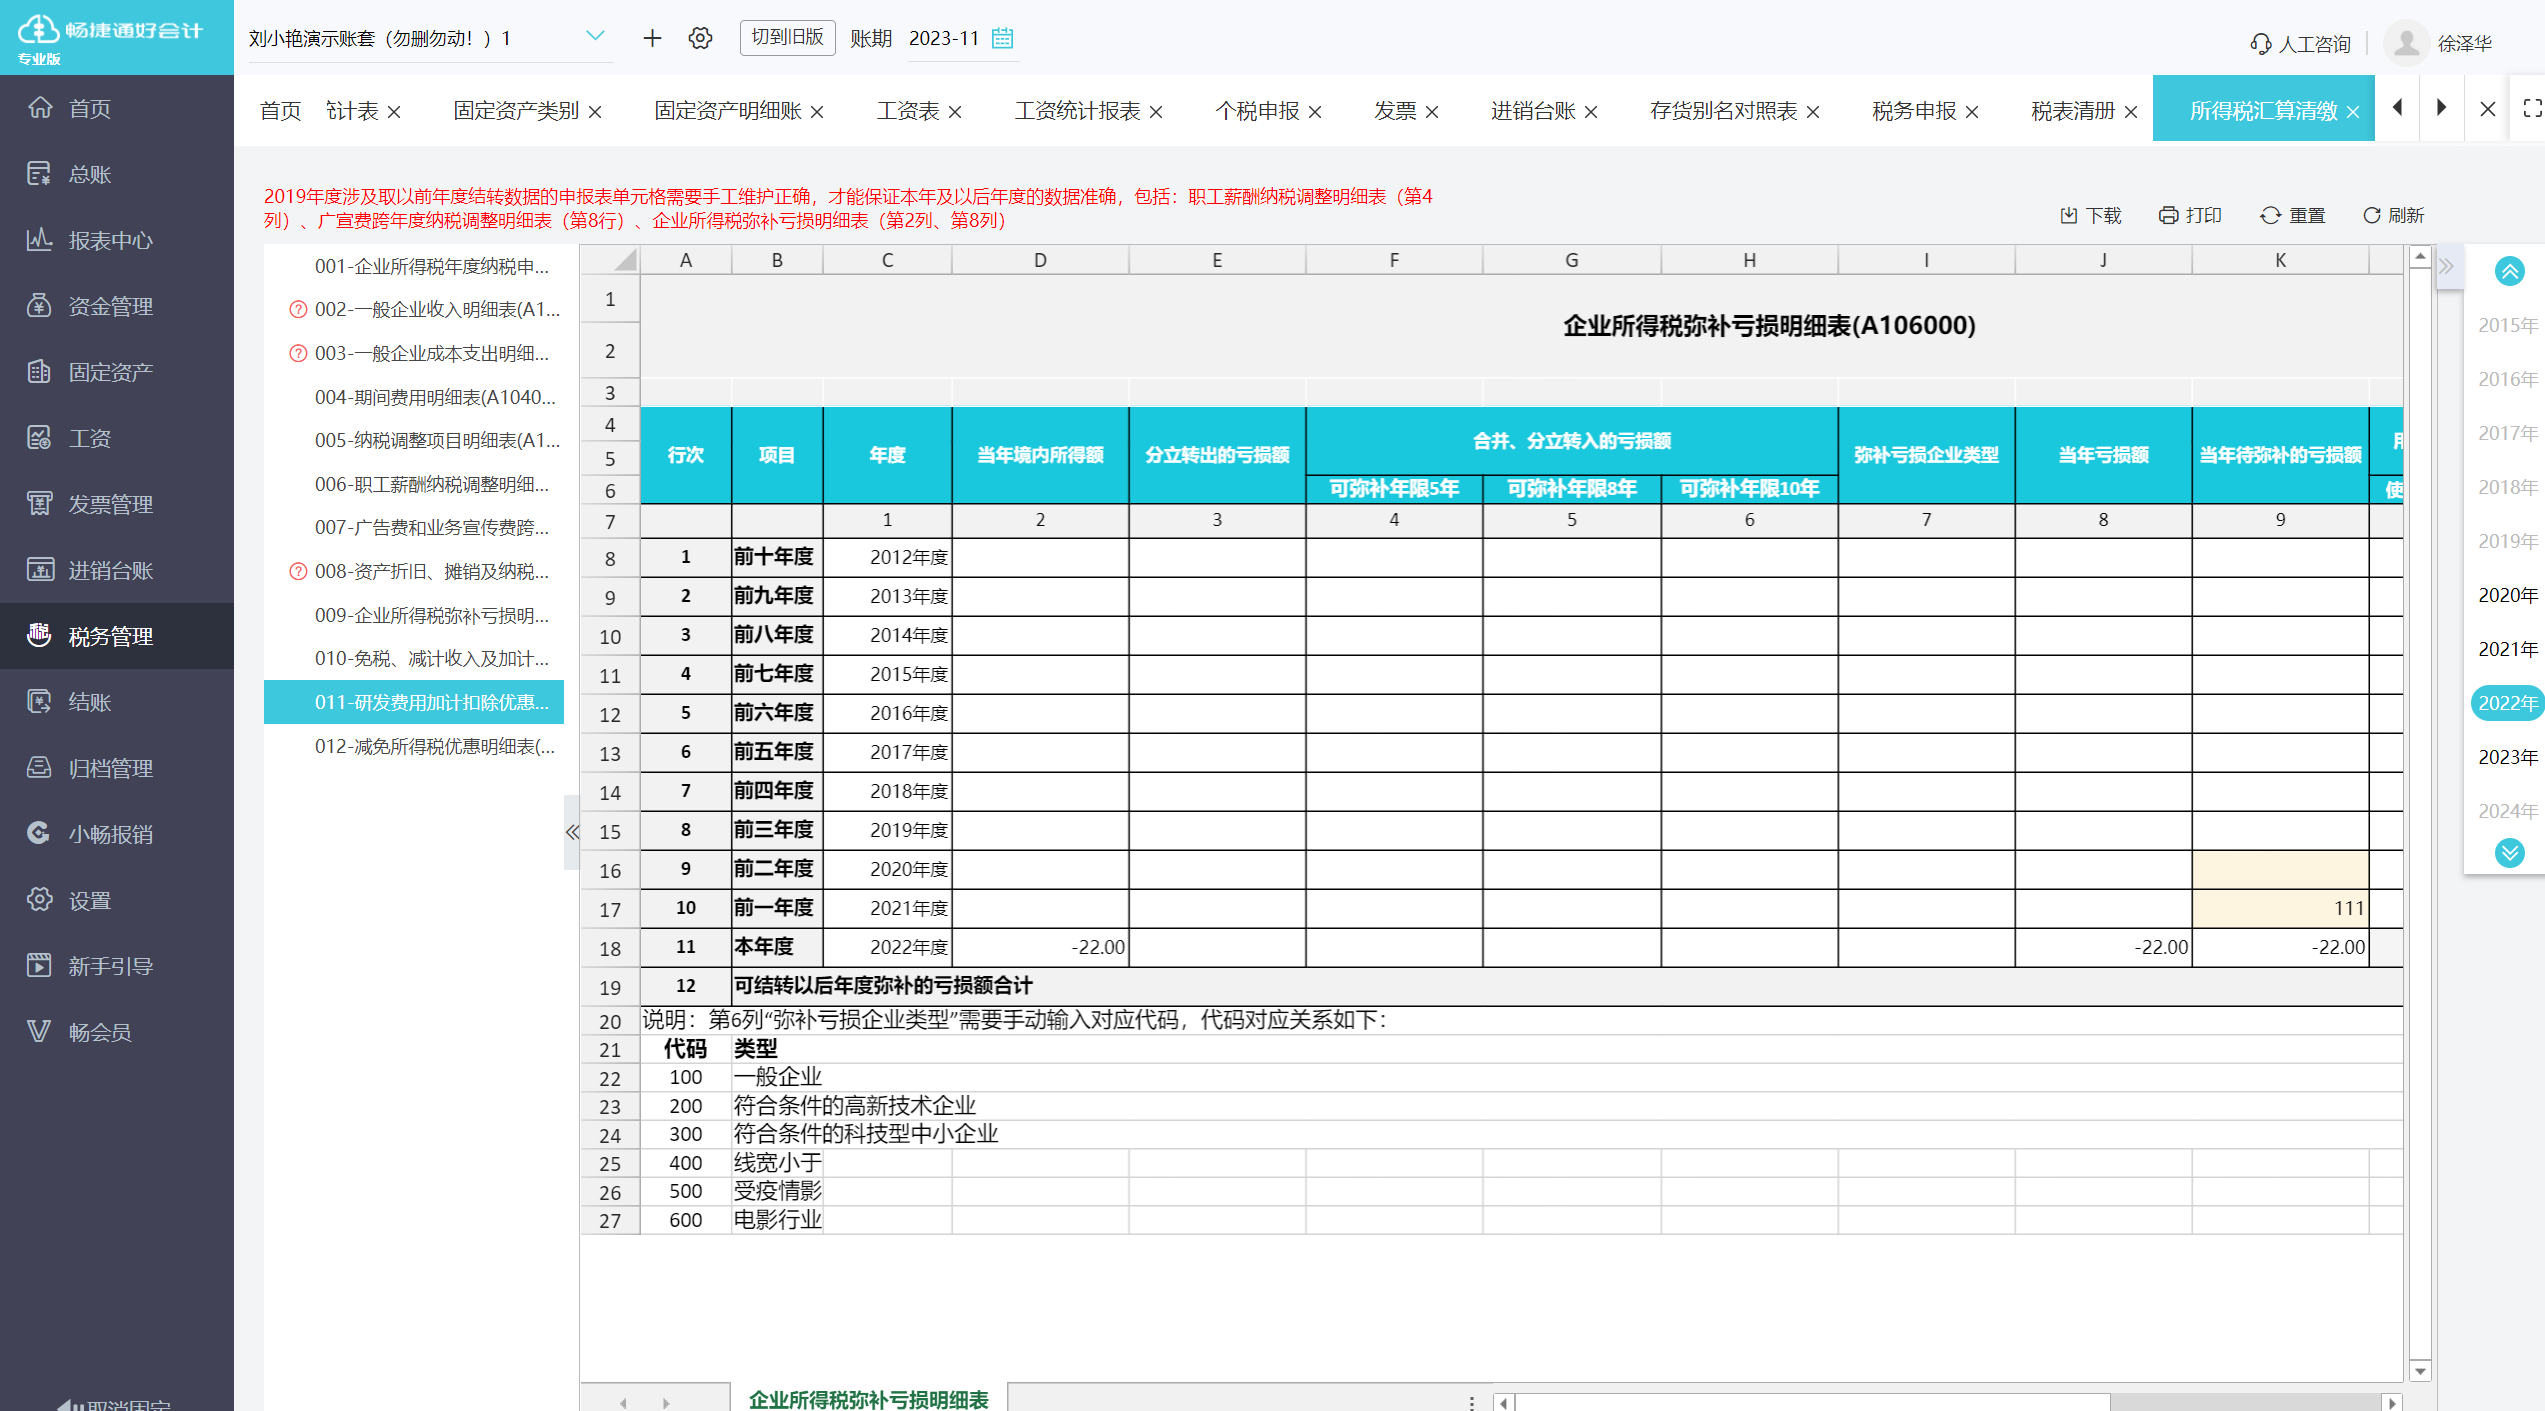Select the 税务管理 sidebar menu item

(x=113, y=636)
